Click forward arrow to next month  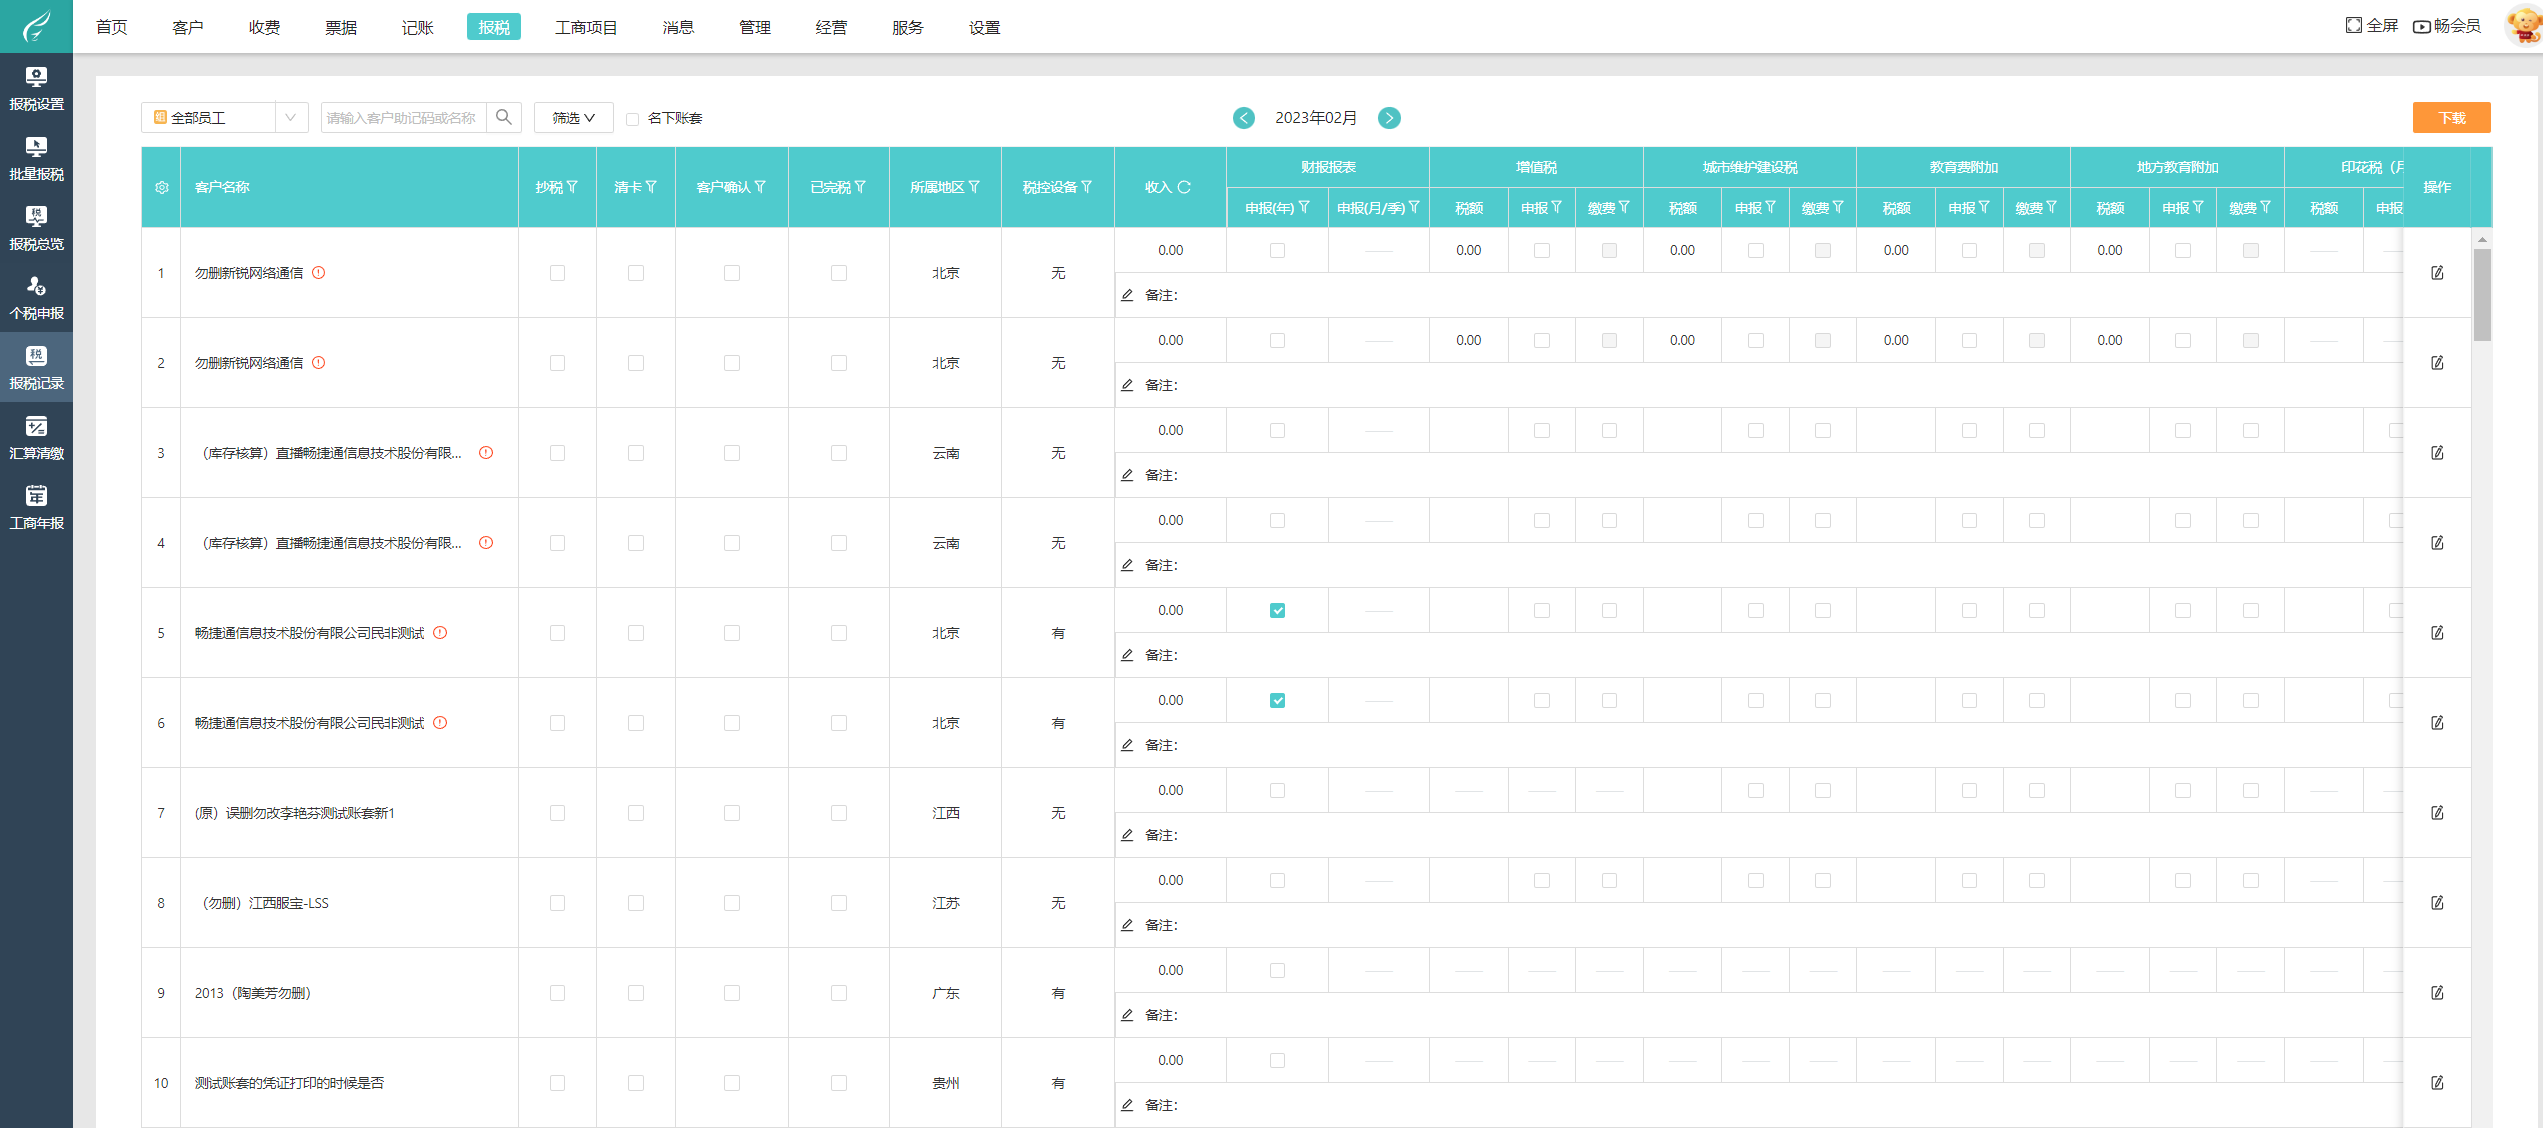1390,117
